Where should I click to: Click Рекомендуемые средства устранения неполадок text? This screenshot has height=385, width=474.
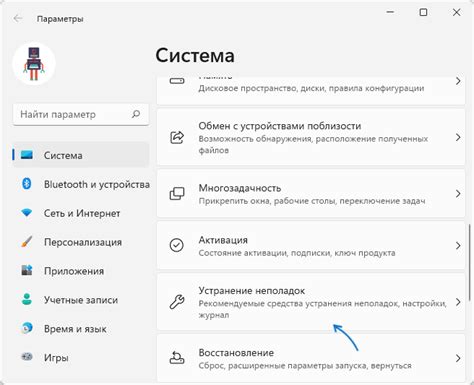[x=322, y=309]
